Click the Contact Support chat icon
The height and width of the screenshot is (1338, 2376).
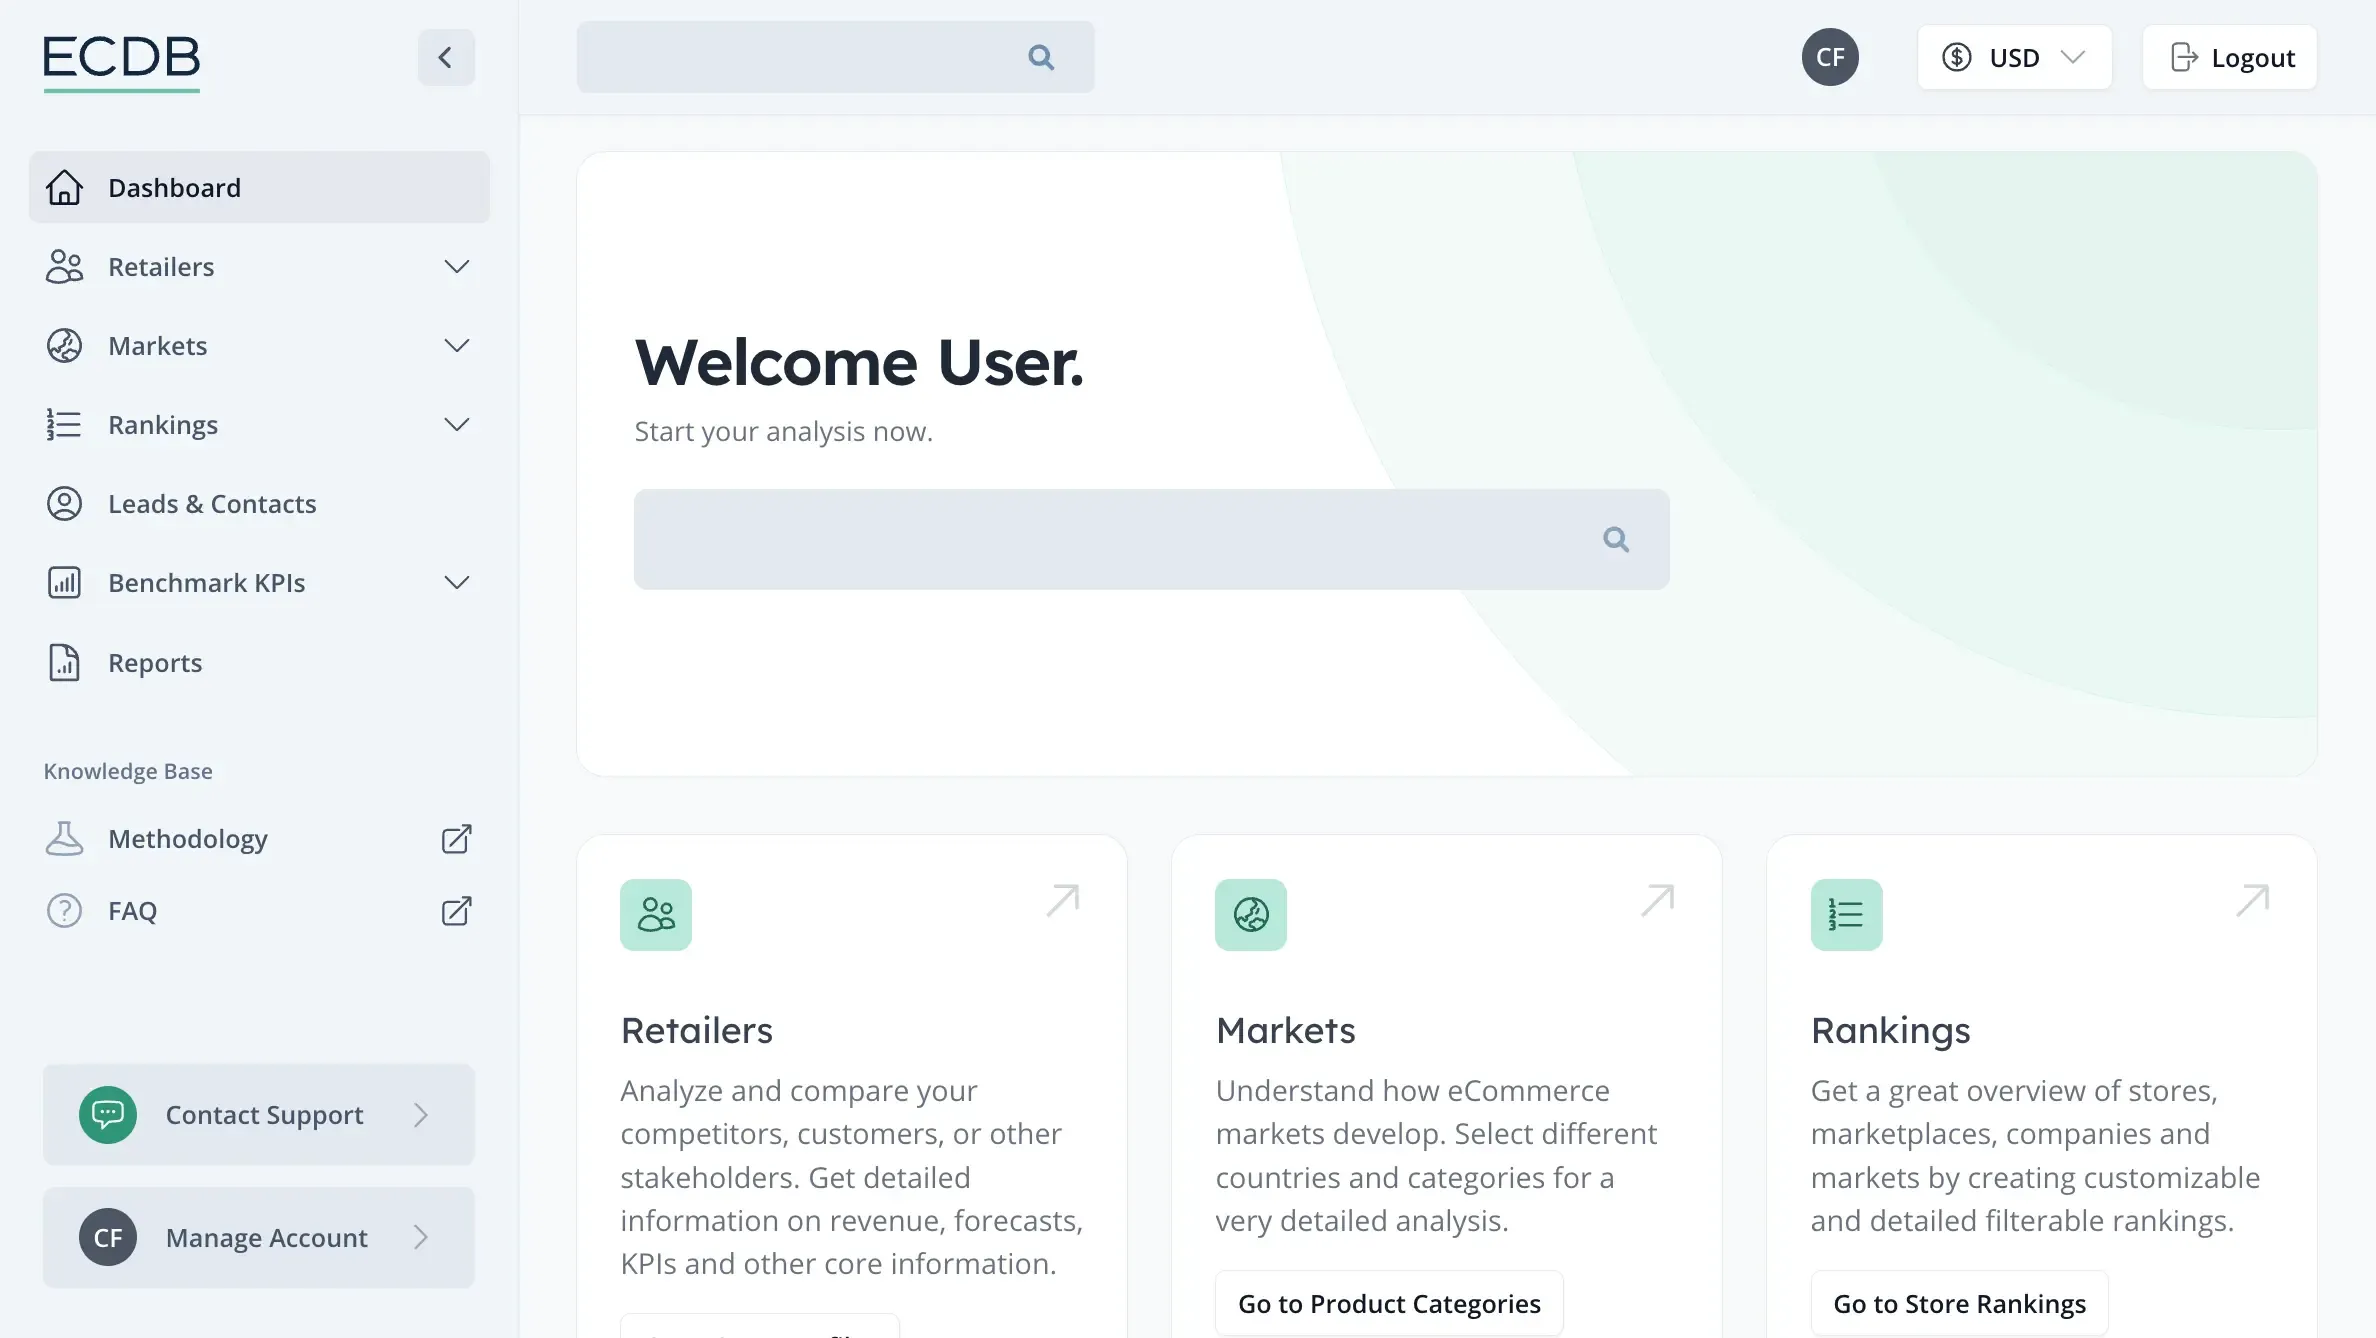click(108, 1113)
